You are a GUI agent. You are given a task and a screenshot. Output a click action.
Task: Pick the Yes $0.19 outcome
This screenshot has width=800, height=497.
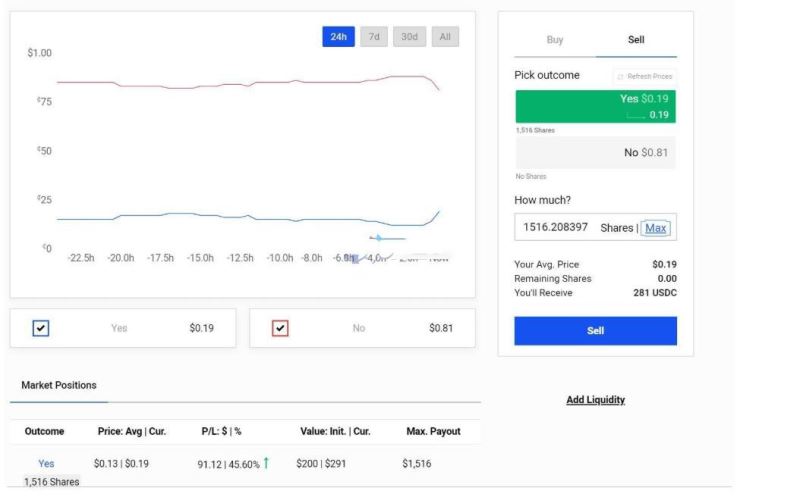(x=595, y=106)
